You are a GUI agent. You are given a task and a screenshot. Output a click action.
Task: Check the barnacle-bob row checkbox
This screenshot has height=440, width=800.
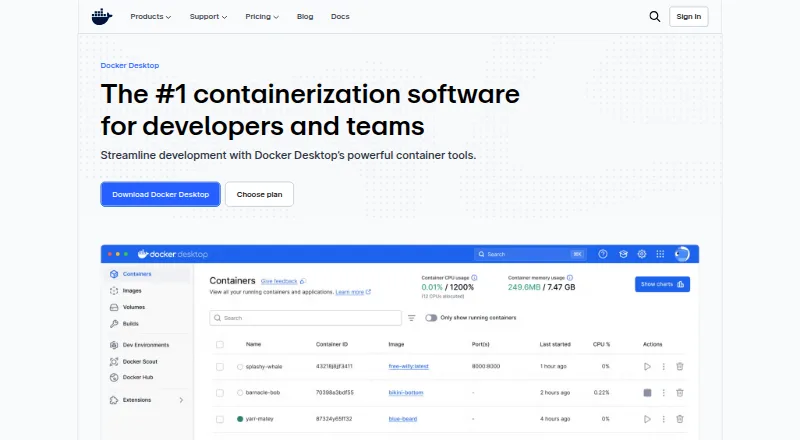coord(220,393)
